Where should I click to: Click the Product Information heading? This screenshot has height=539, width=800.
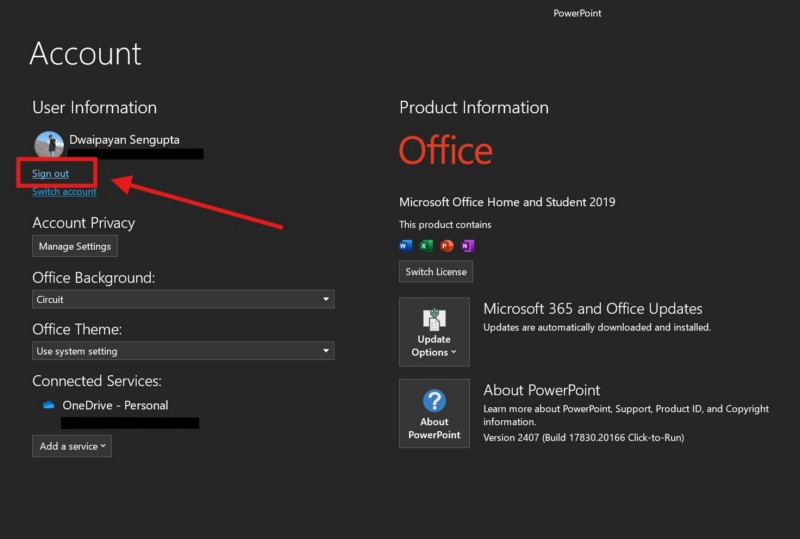click(474, 108)
